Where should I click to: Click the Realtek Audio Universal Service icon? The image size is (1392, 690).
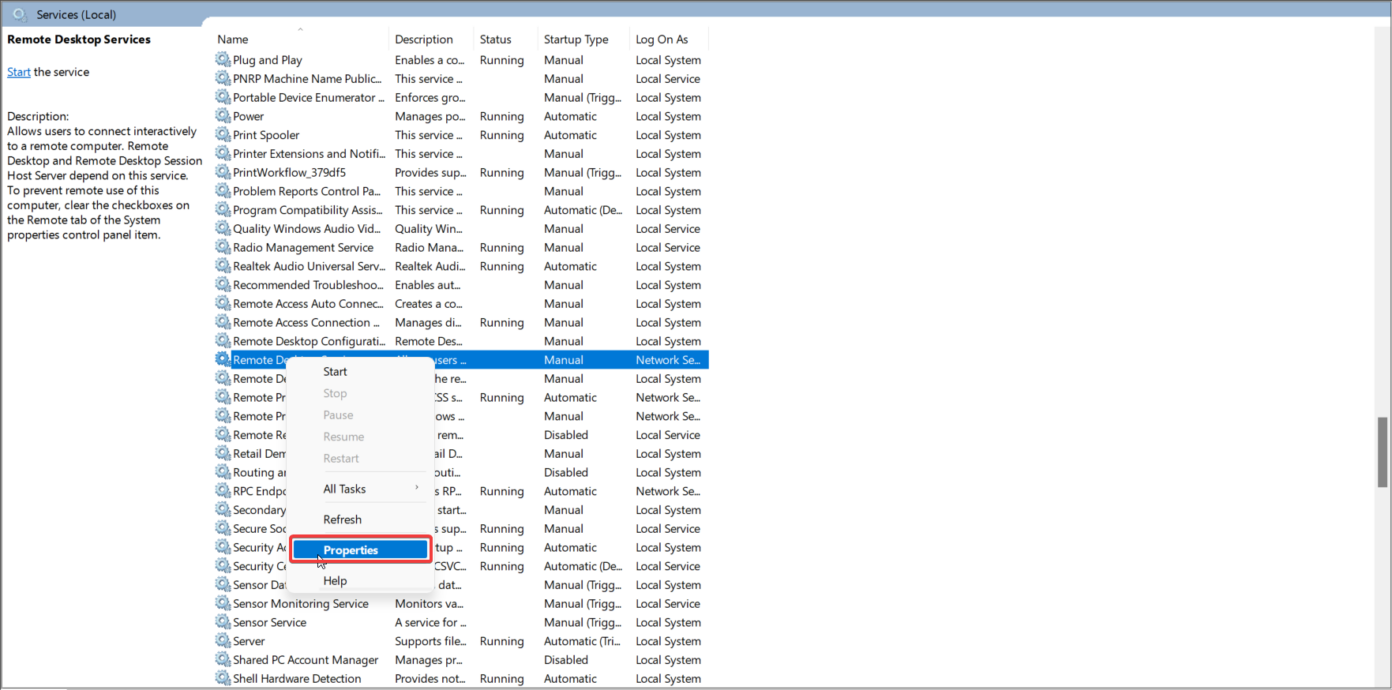pos(222,266)
